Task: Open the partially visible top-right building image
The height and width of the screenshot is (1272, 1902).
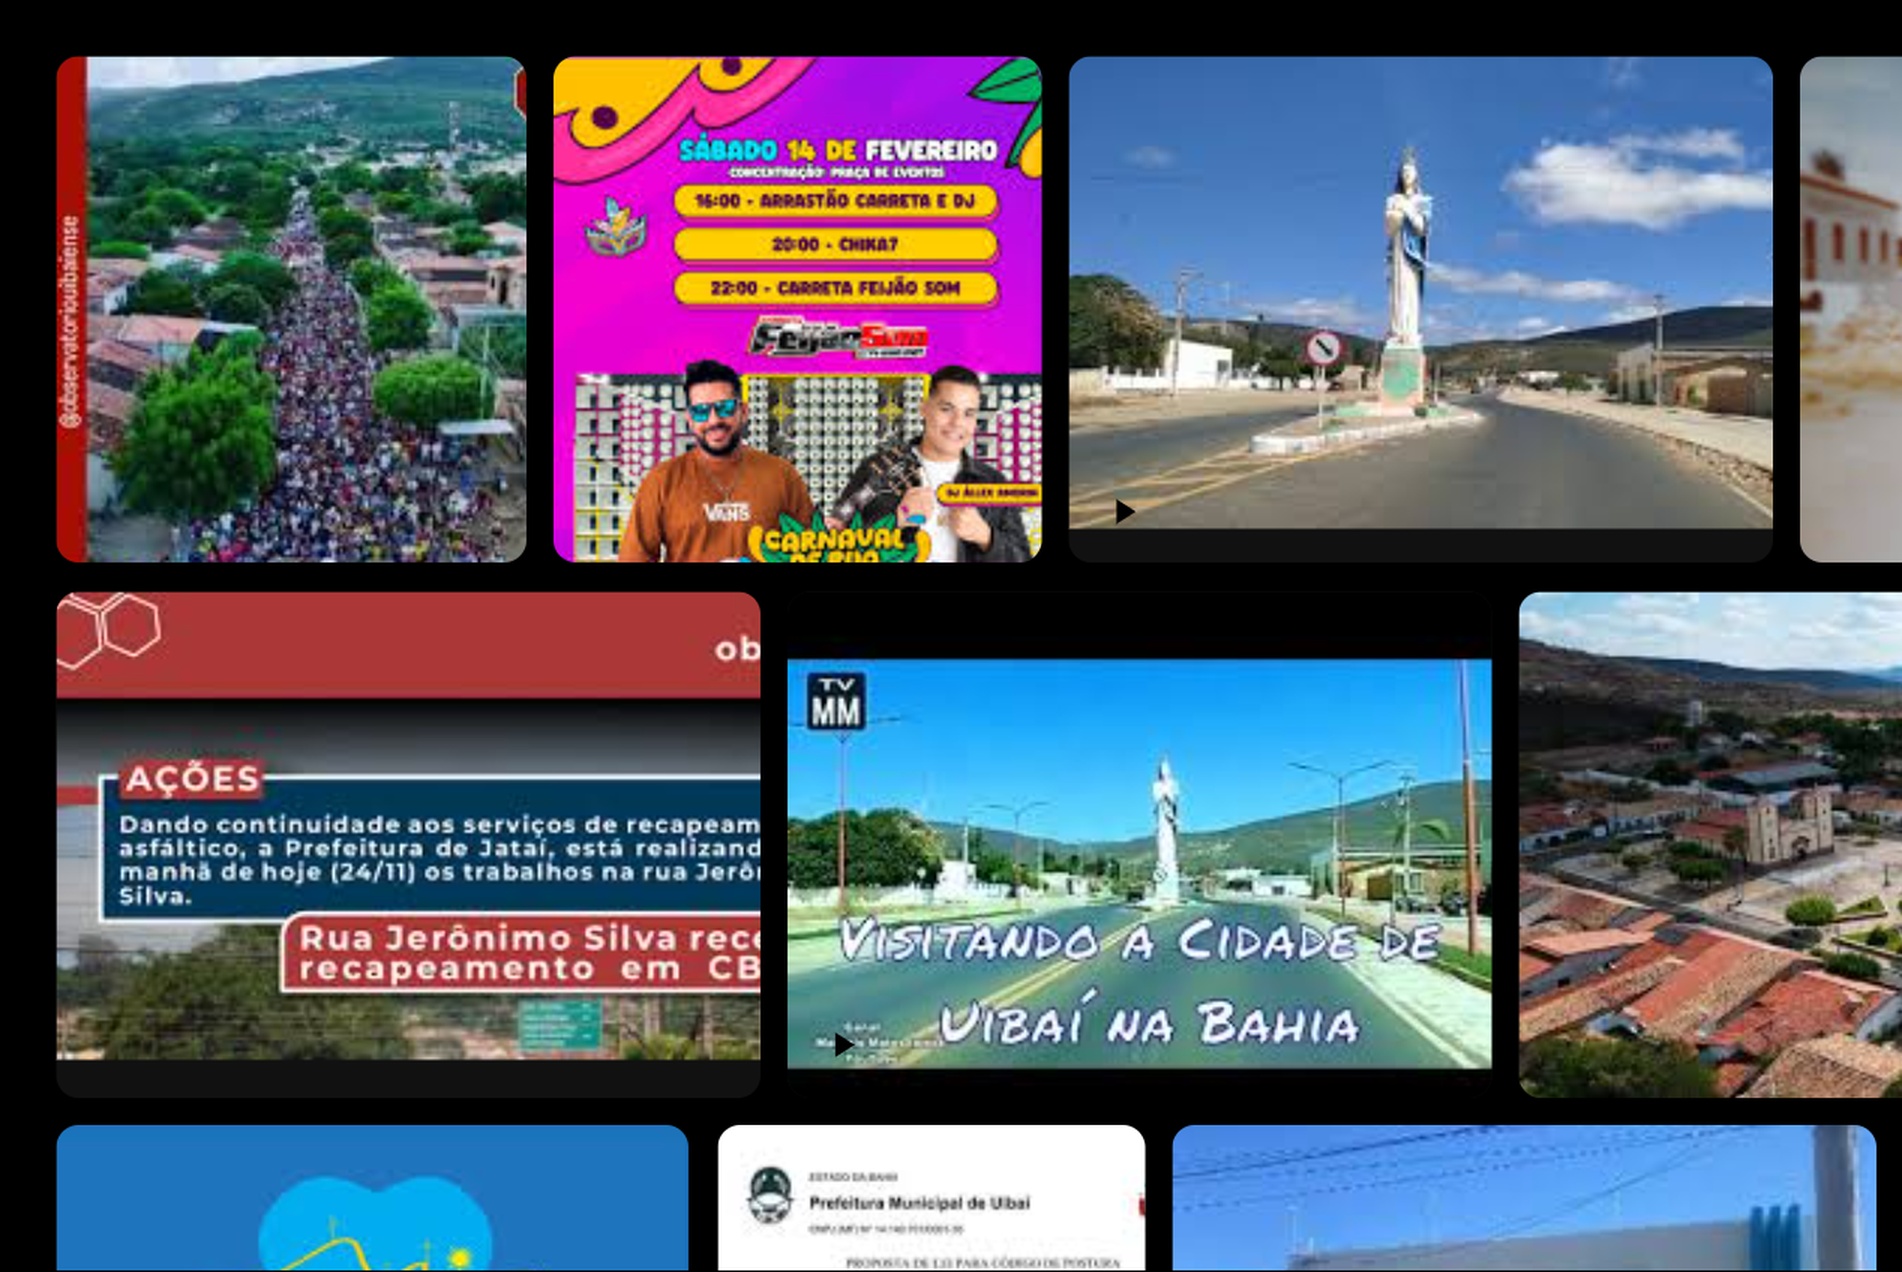Action: click(1850, 309)
